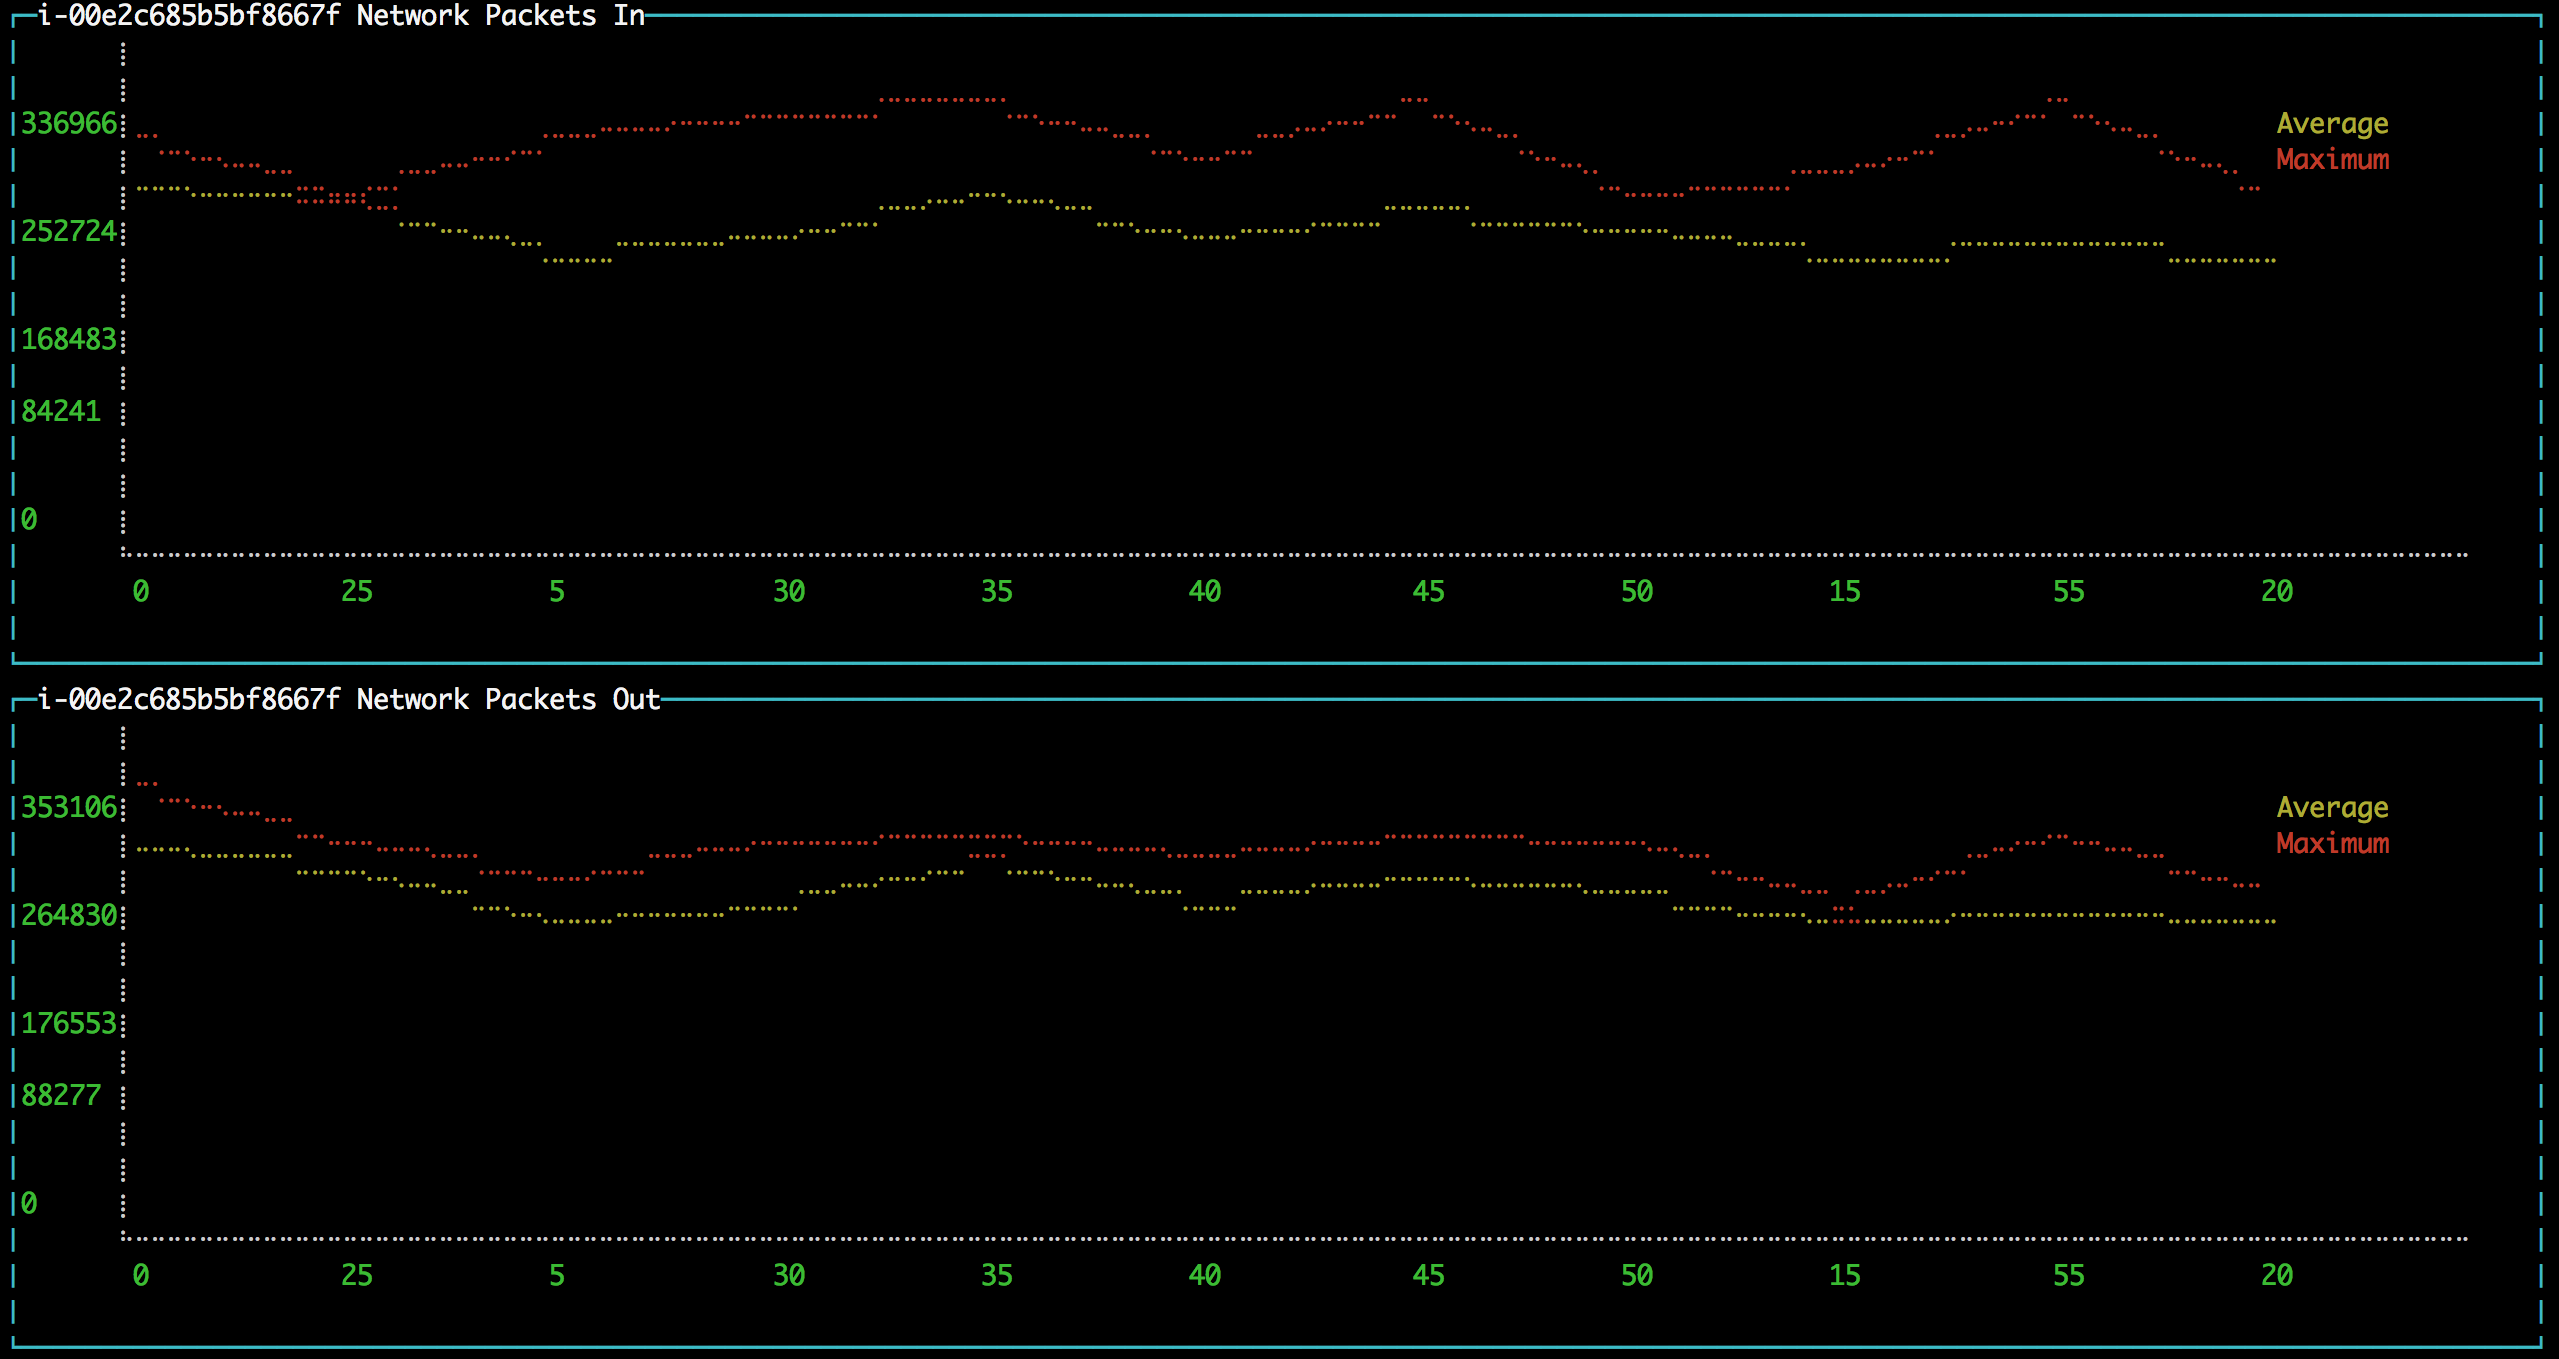Select Average legend in Packets Out chart

(x=2332, y=808)
